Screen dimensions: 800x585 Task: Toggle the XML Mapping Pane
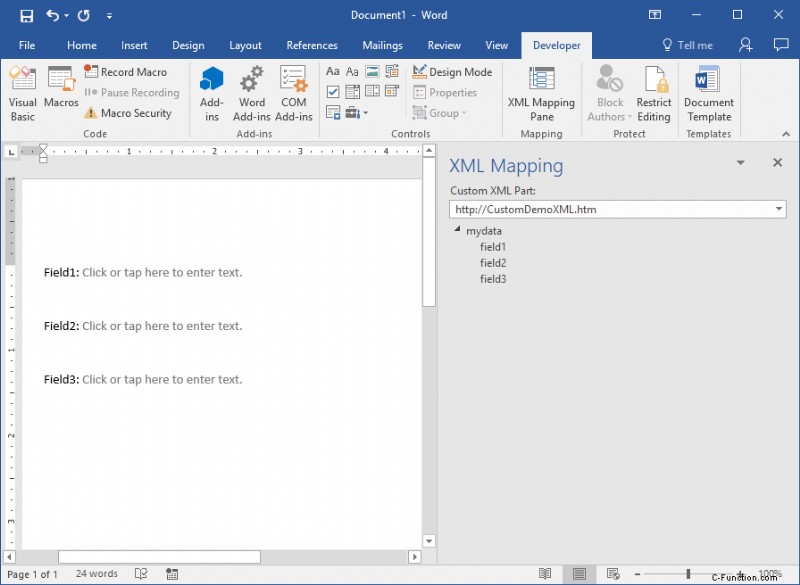[x=541, y=94]
